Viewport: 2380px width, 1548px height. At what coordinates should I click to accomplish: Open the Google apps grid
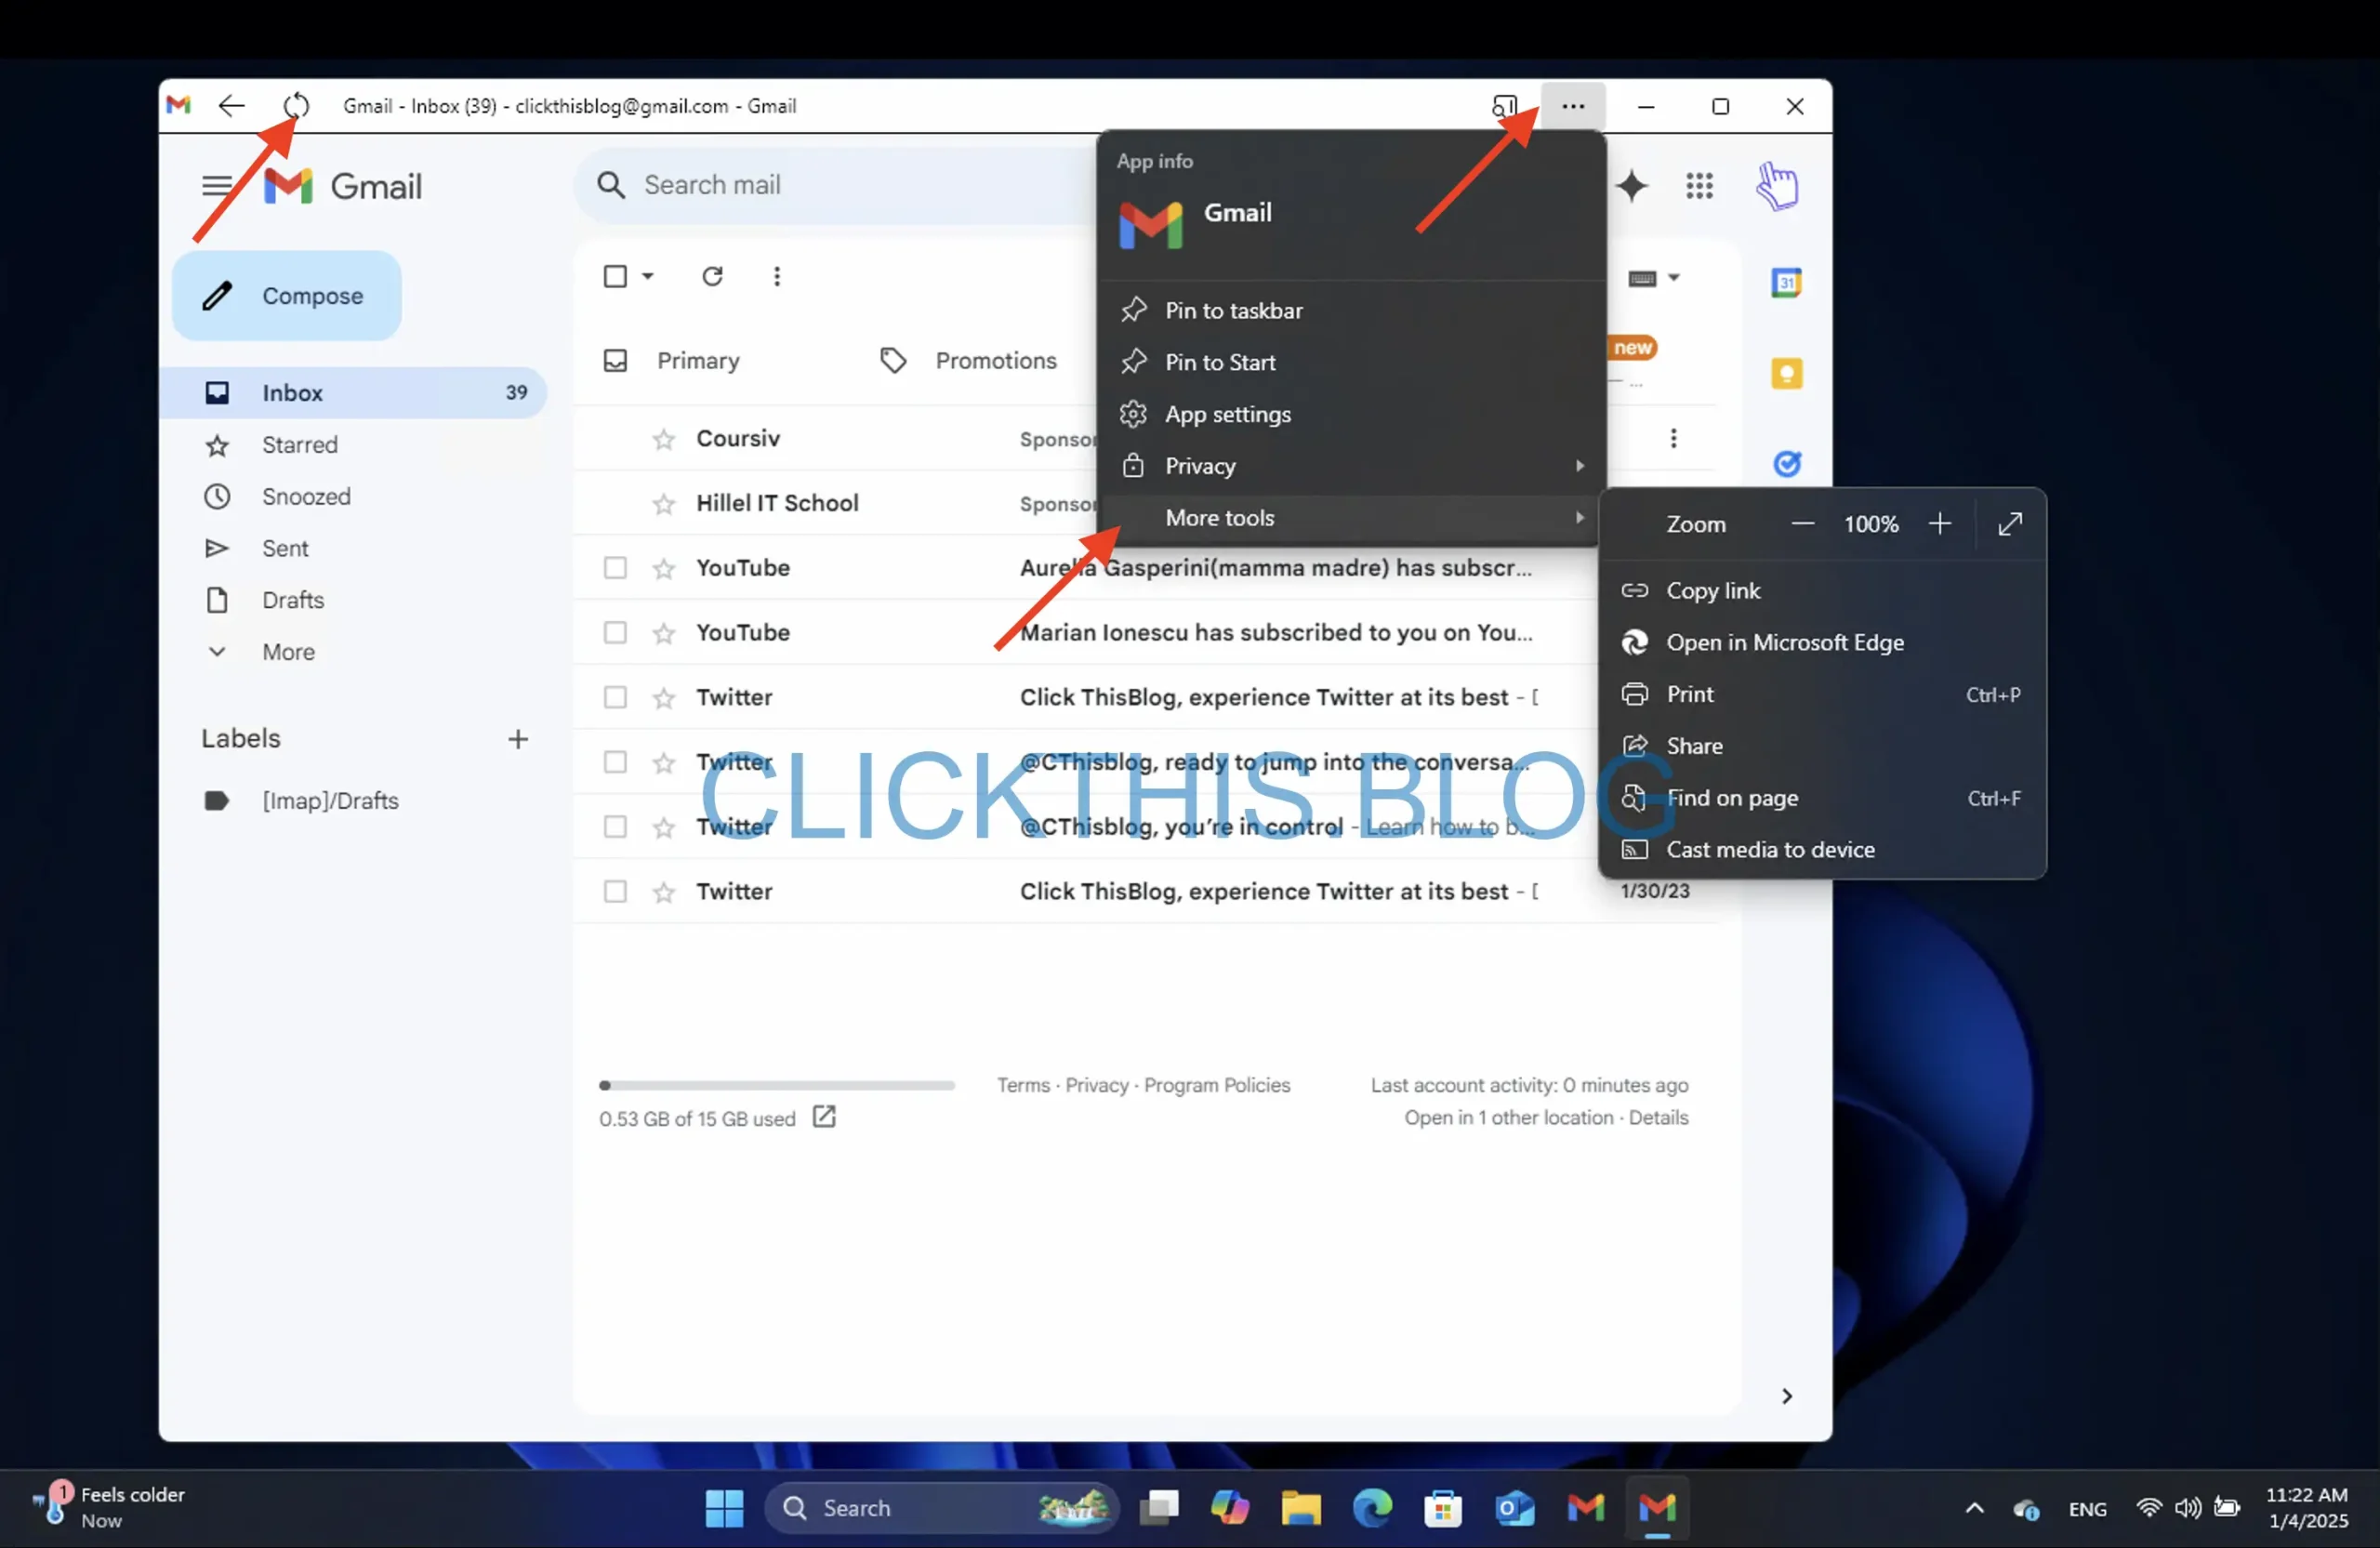pyautogui.click(x=1699, y=186)
